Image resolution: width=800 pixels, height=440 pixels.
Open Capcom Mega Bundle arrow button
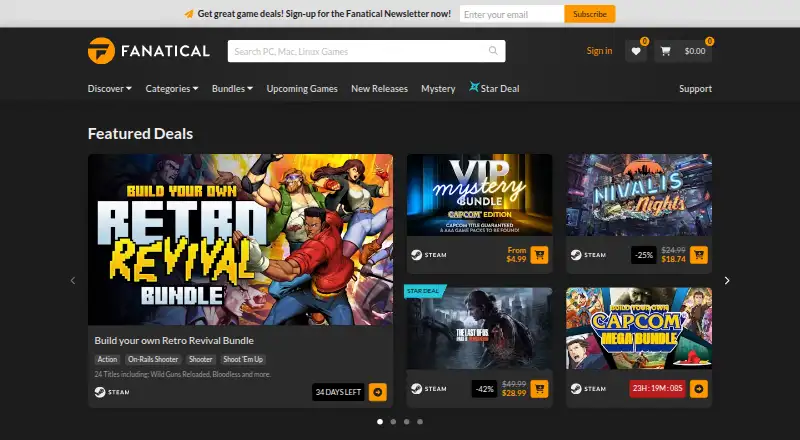[x=698, y=389]
